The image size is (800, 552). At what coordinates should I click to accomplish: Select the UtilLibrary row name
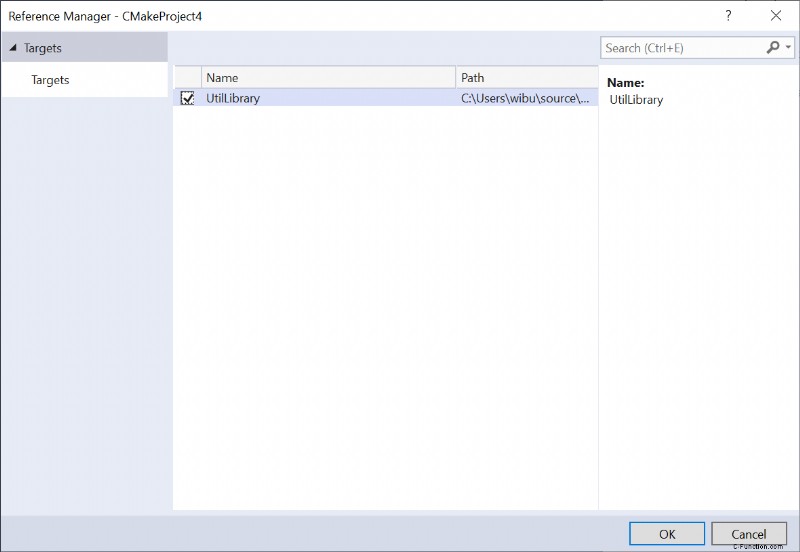[233, 98]
